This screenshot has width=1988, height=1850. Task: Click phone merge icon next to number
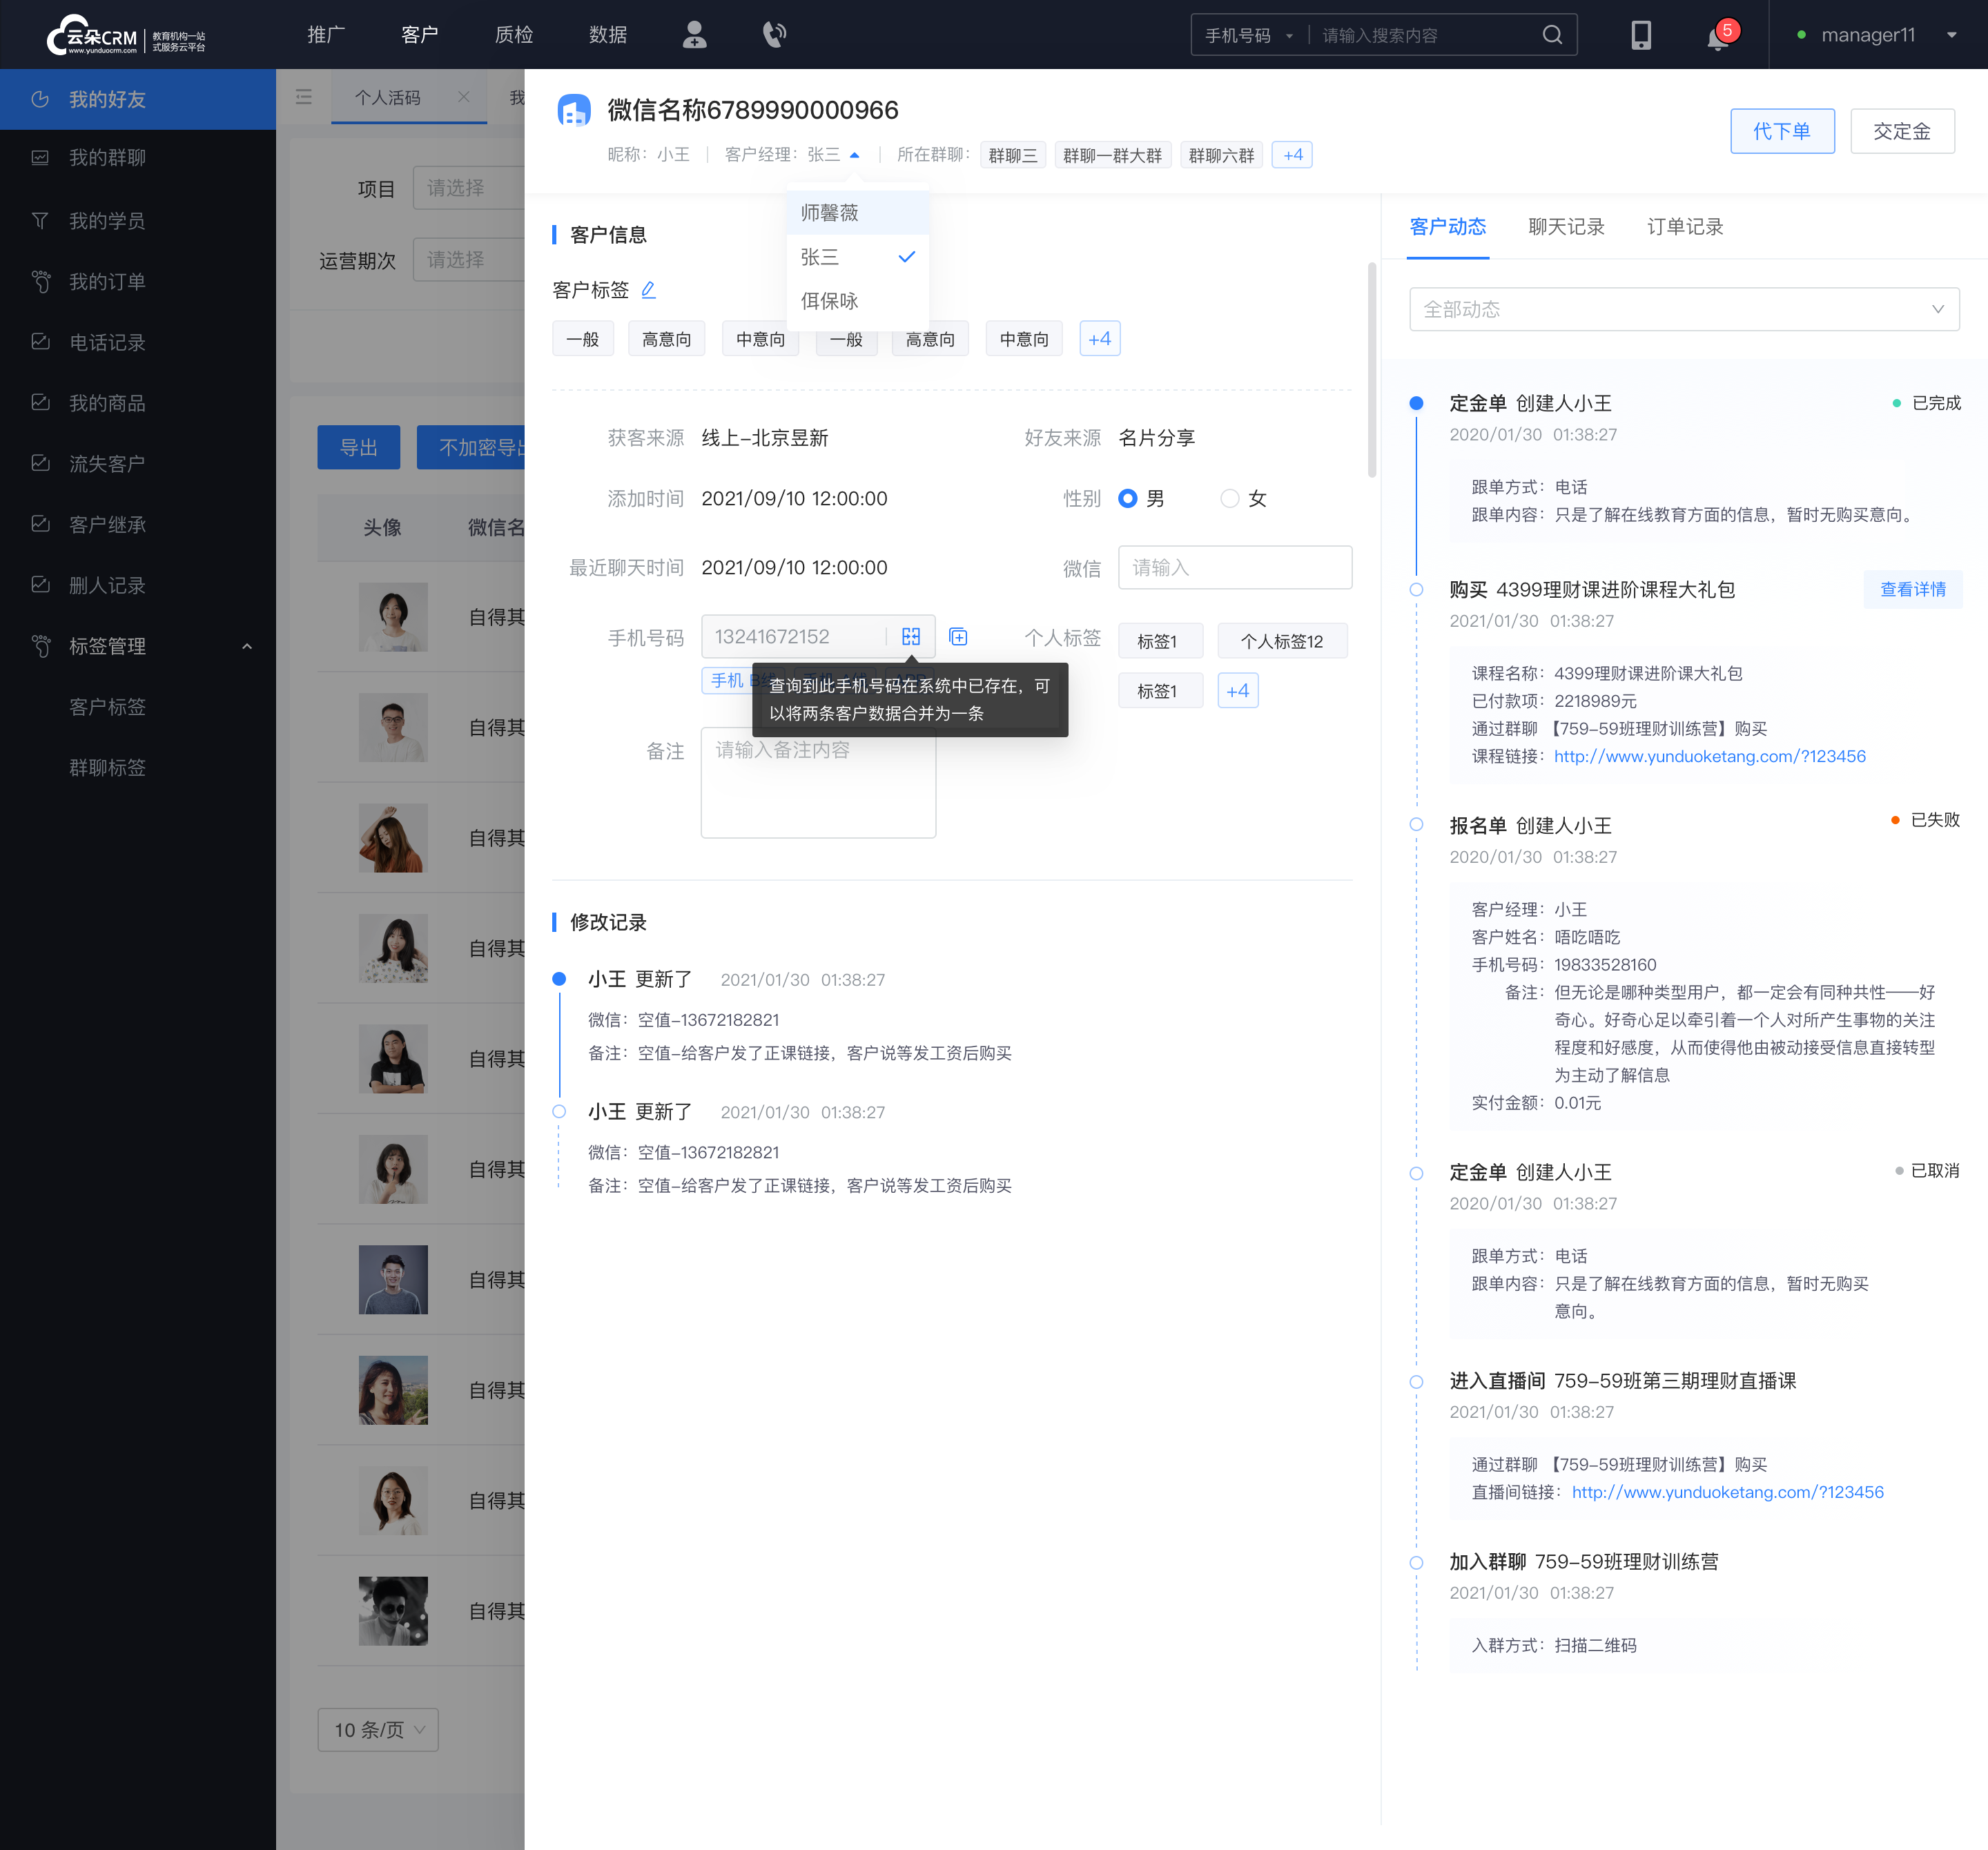(x=911, y=634)
